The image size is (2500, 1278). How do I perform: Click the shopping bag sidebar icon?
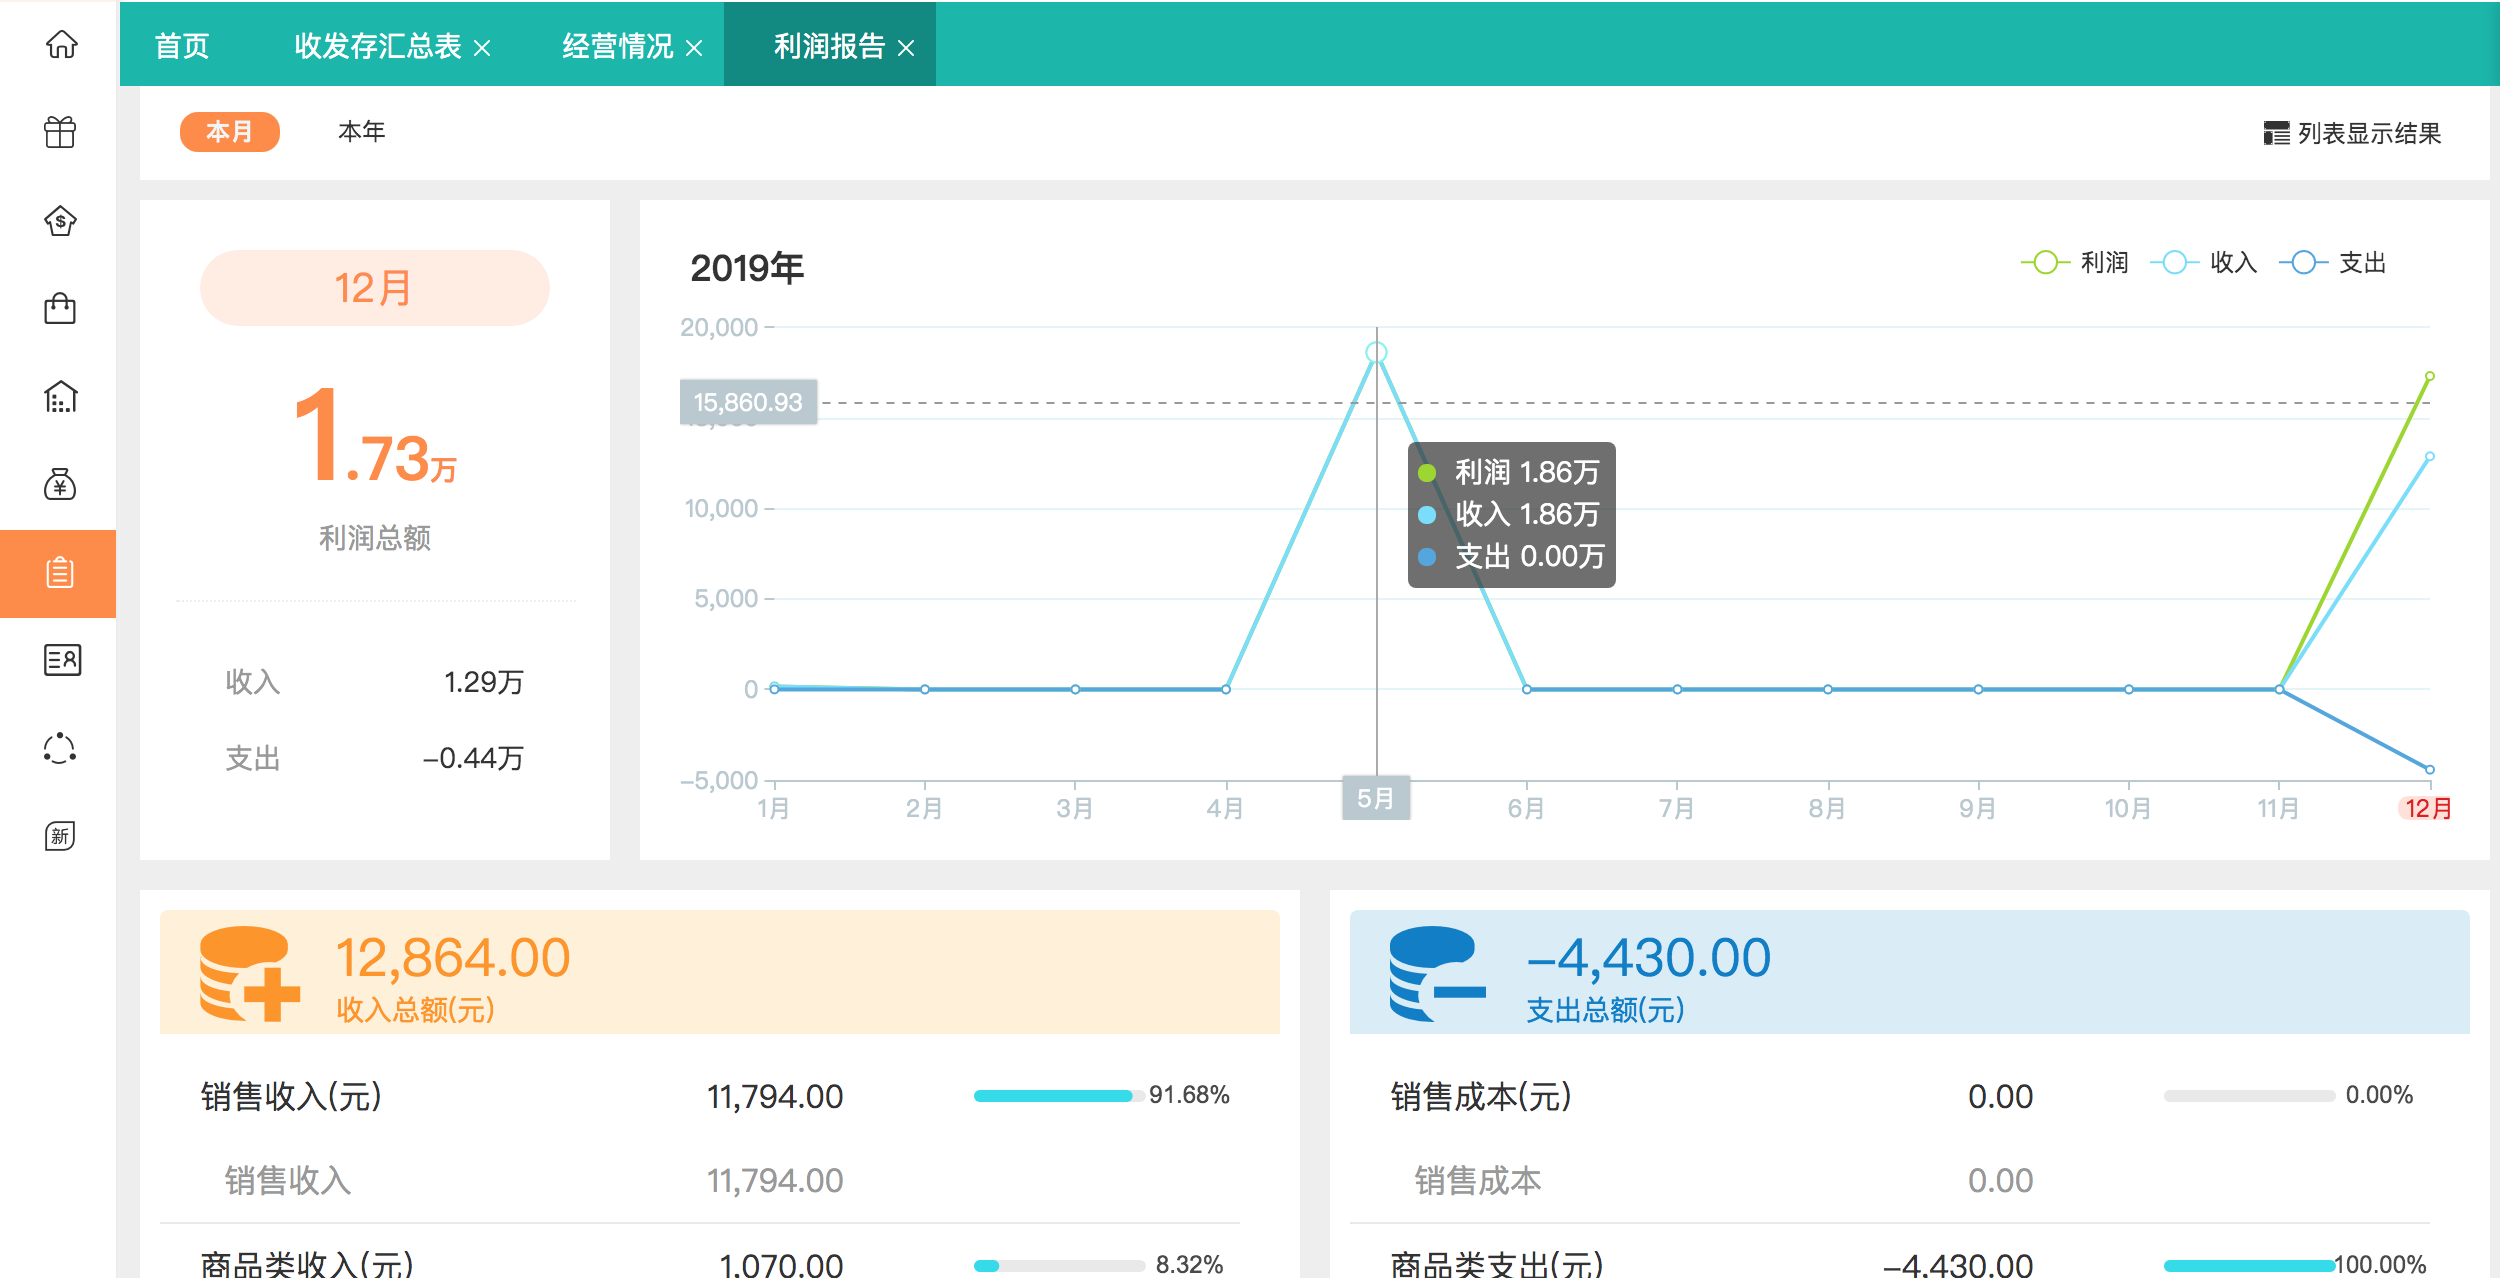click(x=60, y=308)
